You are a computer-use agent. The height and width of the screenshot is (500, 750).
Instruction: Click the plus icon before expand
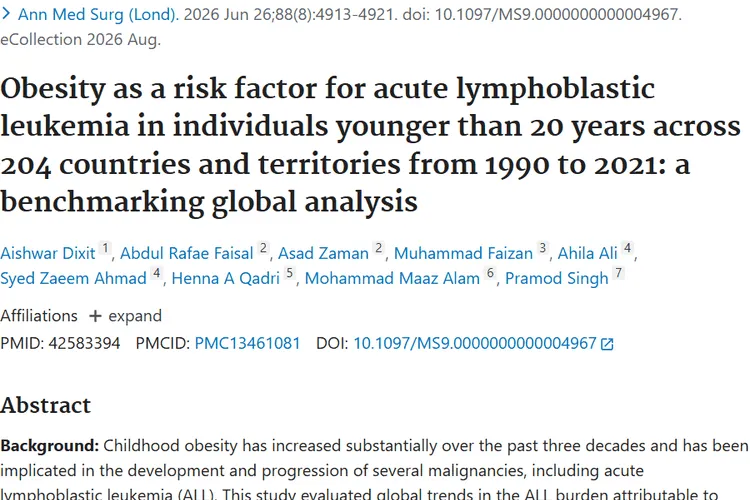[95, 316]
